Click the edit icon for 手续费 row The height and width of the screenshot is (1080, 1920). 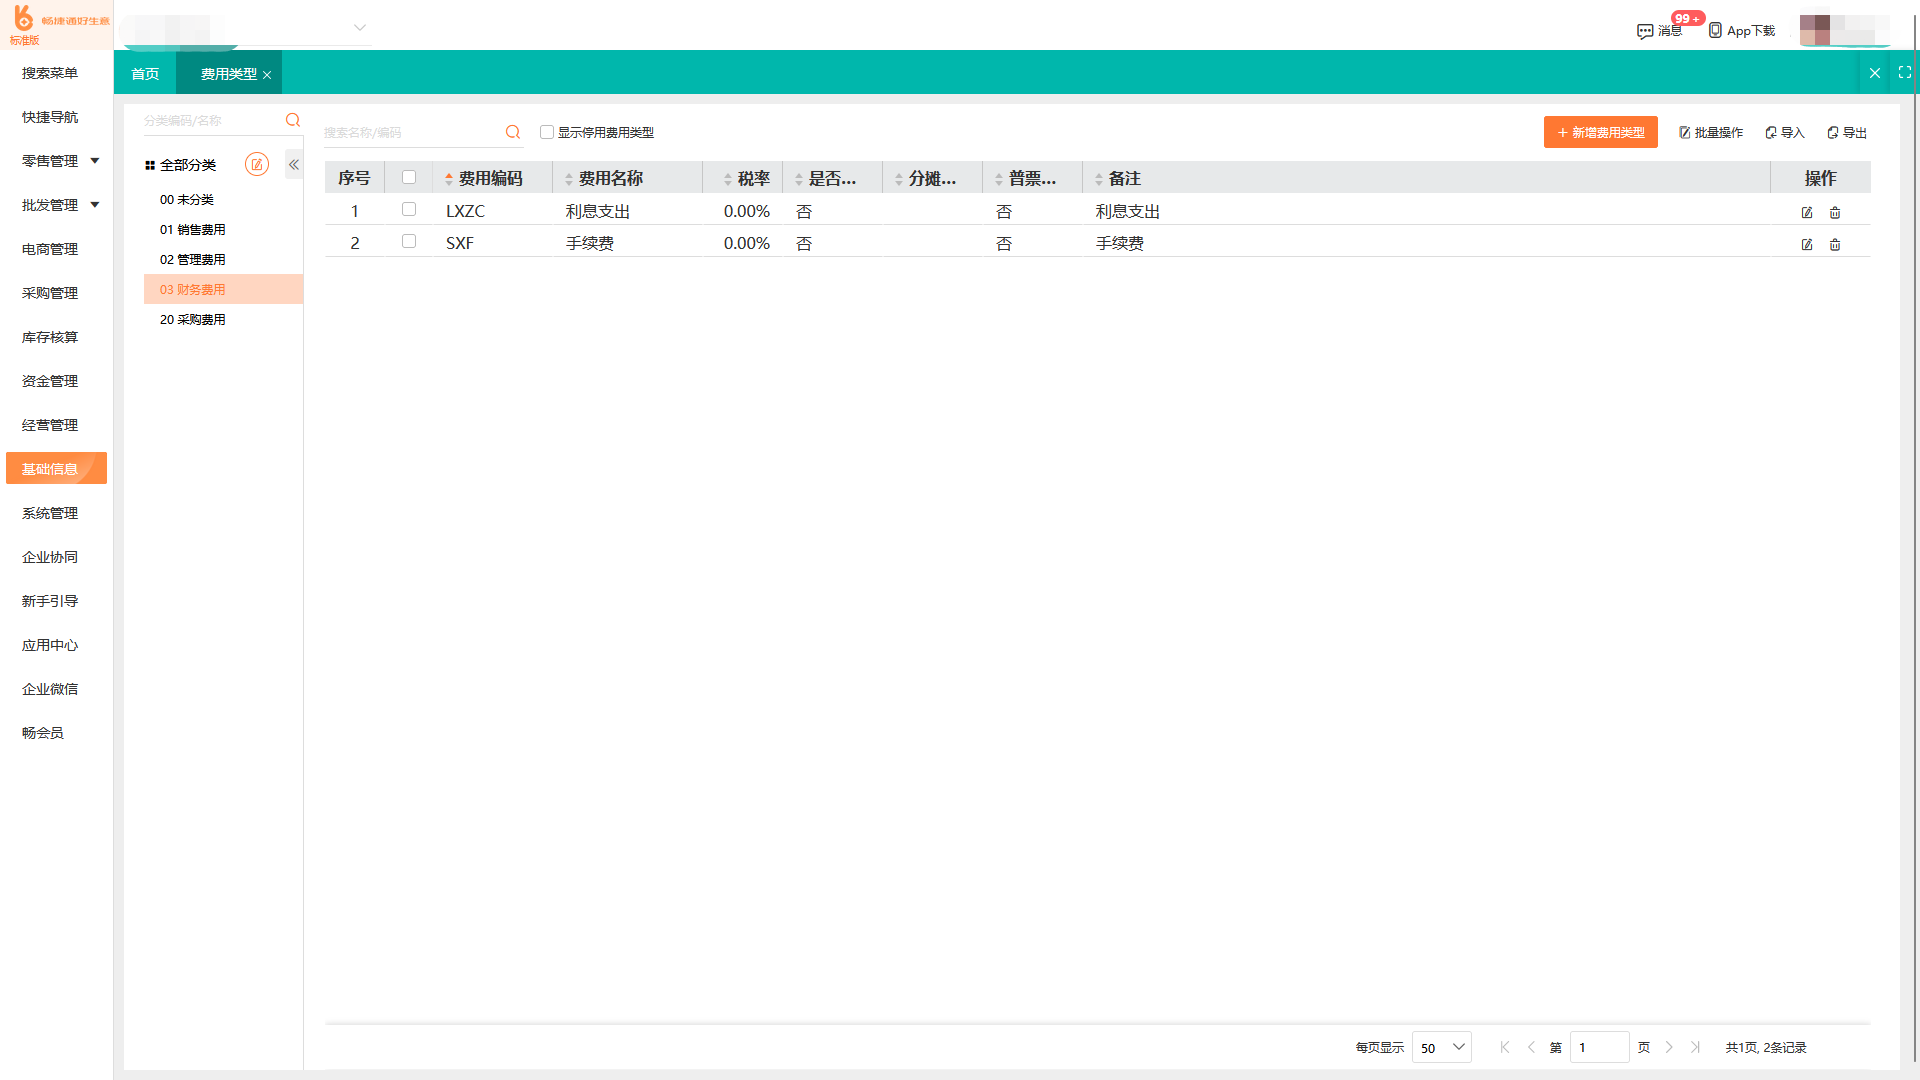[x=1807, y=243]
